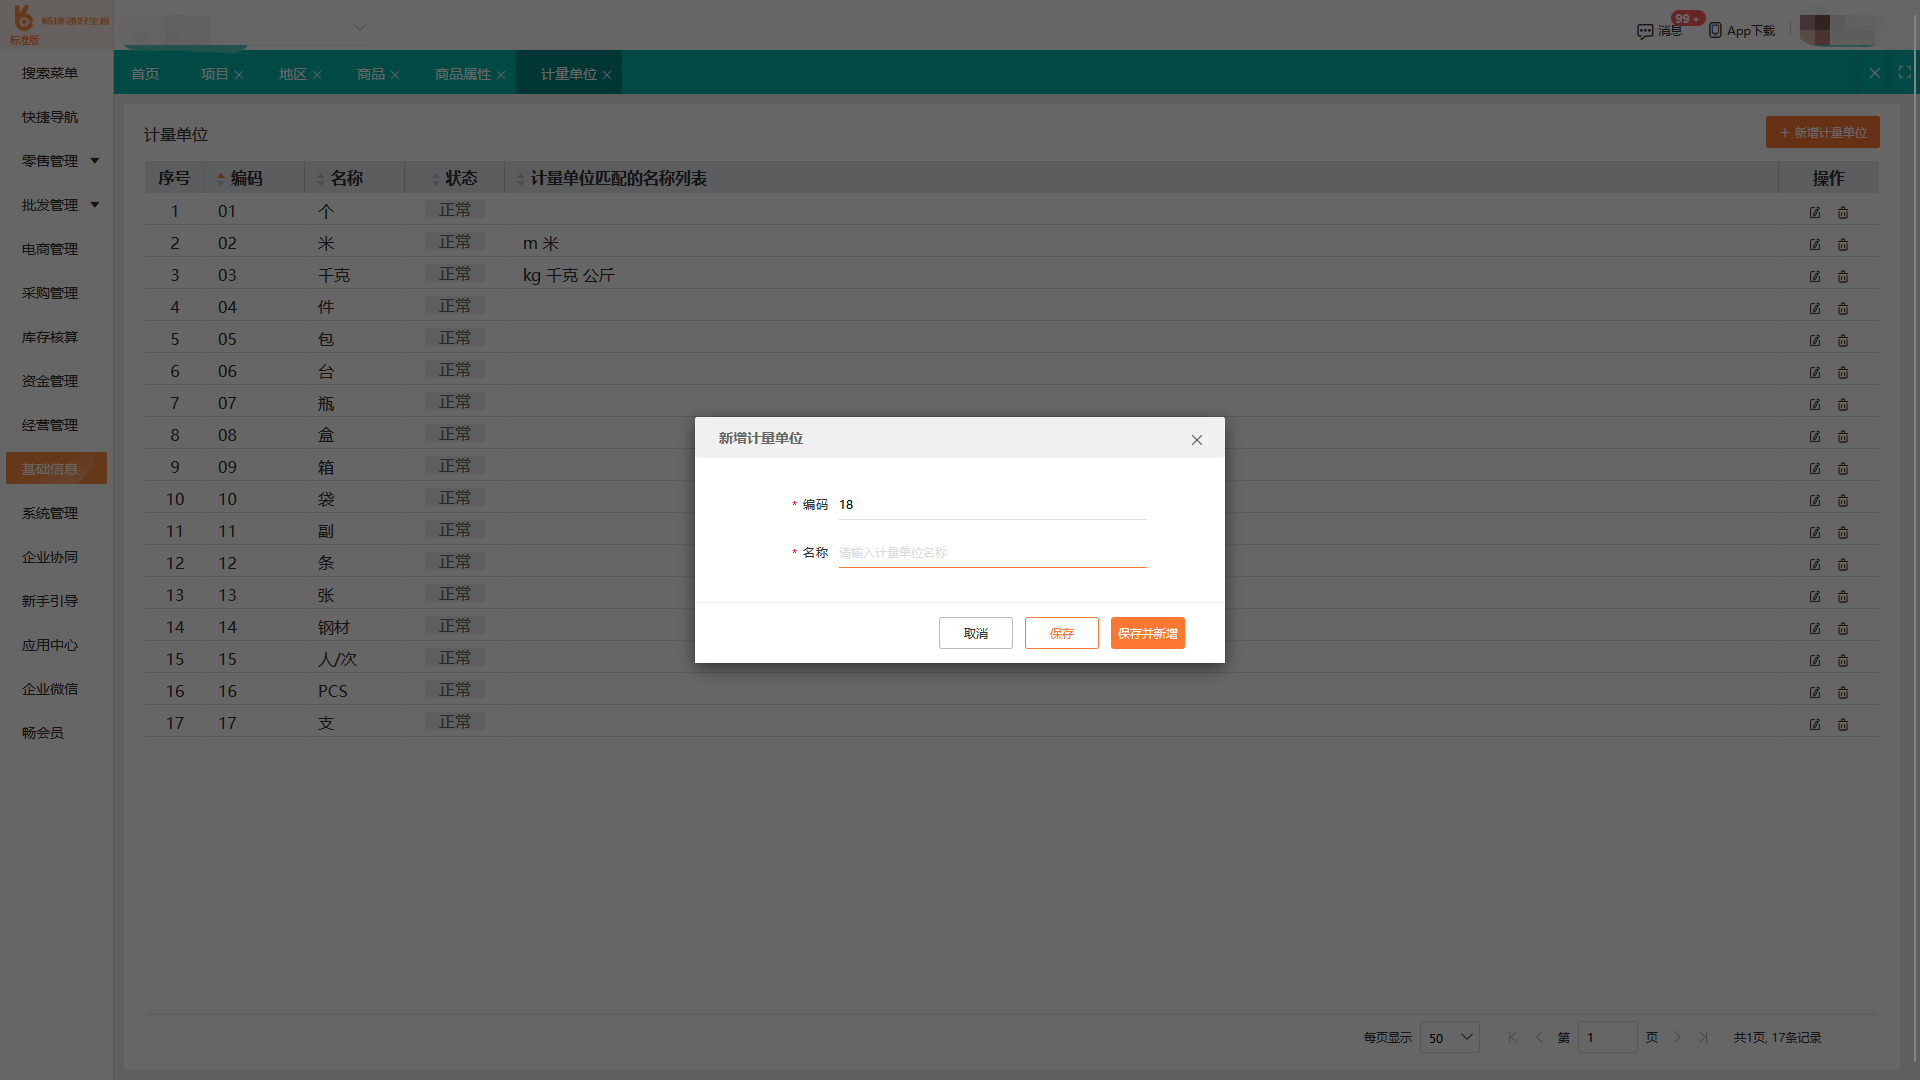Click 取消 button in dialog
Viewport: 1920px width, 1080px height.
(x=976, y=633)
